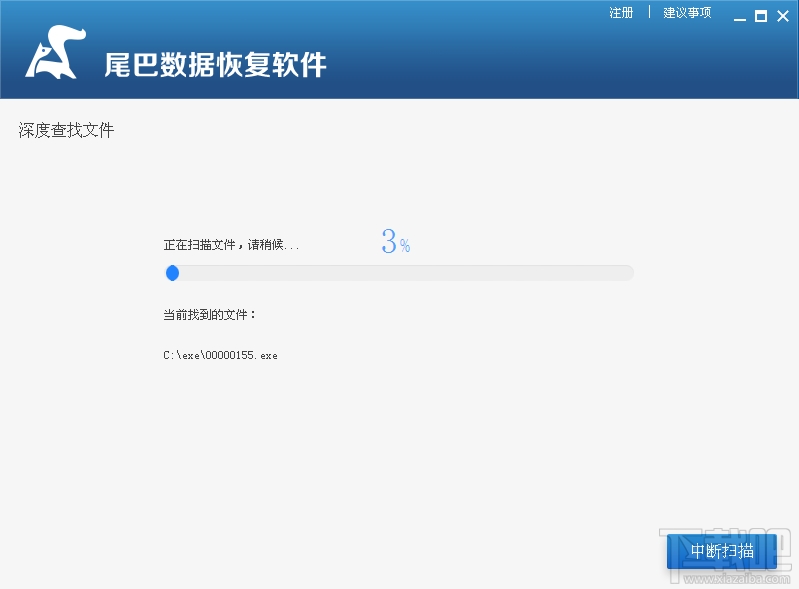Click the divider between 注册 and 建议事项
The height and width of the screenshot is (589, 799).
[x=649, y=13]
